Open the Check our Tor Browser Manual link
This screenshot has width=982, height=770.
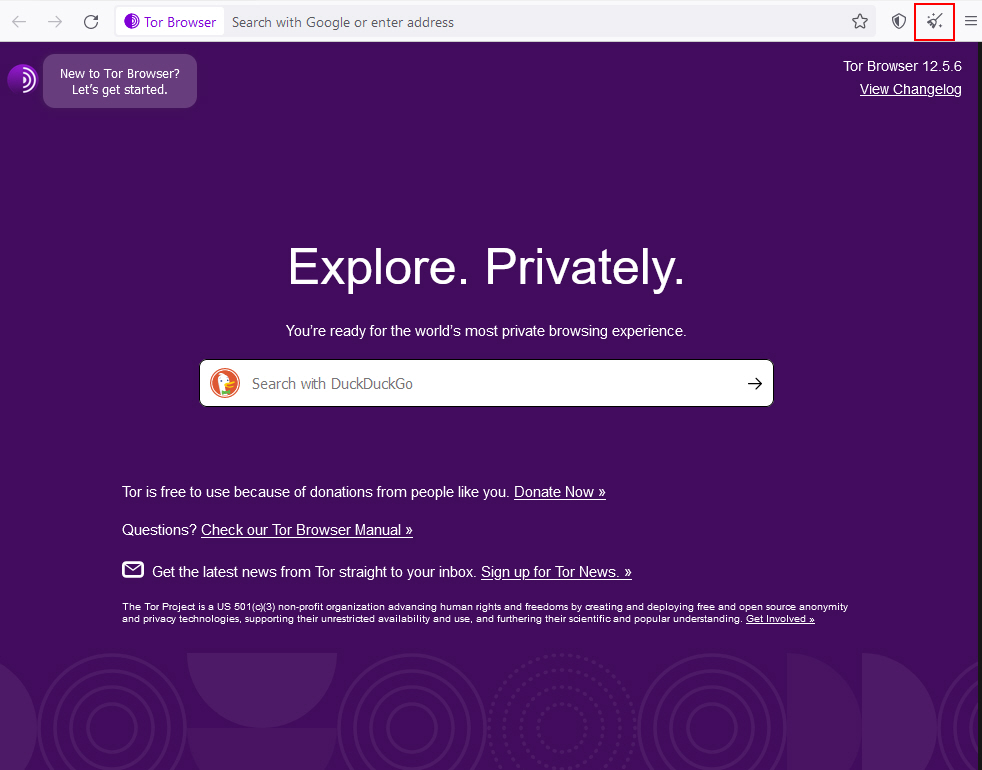tap(307, 530)
